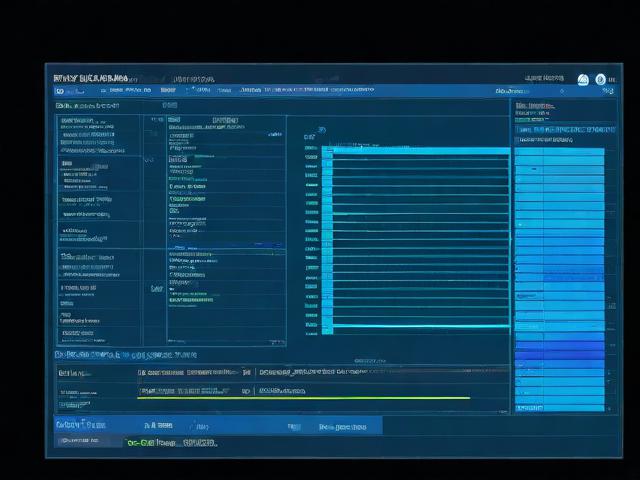
Task: Click the small icon at toolbar's left end
Action: pos(56,90)
